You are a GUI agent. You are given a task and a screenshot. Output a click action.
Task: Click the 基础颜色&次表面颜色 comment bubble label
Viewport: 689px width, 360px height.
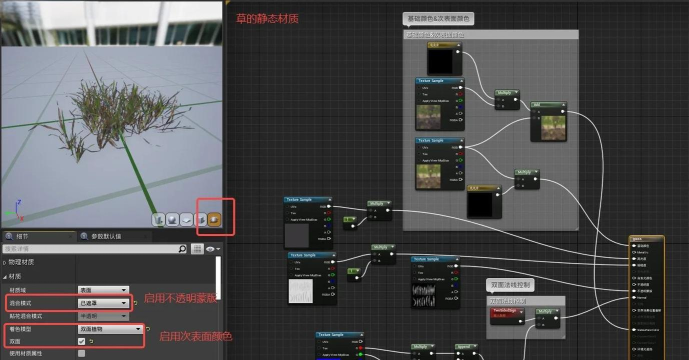tap(438, 18)
